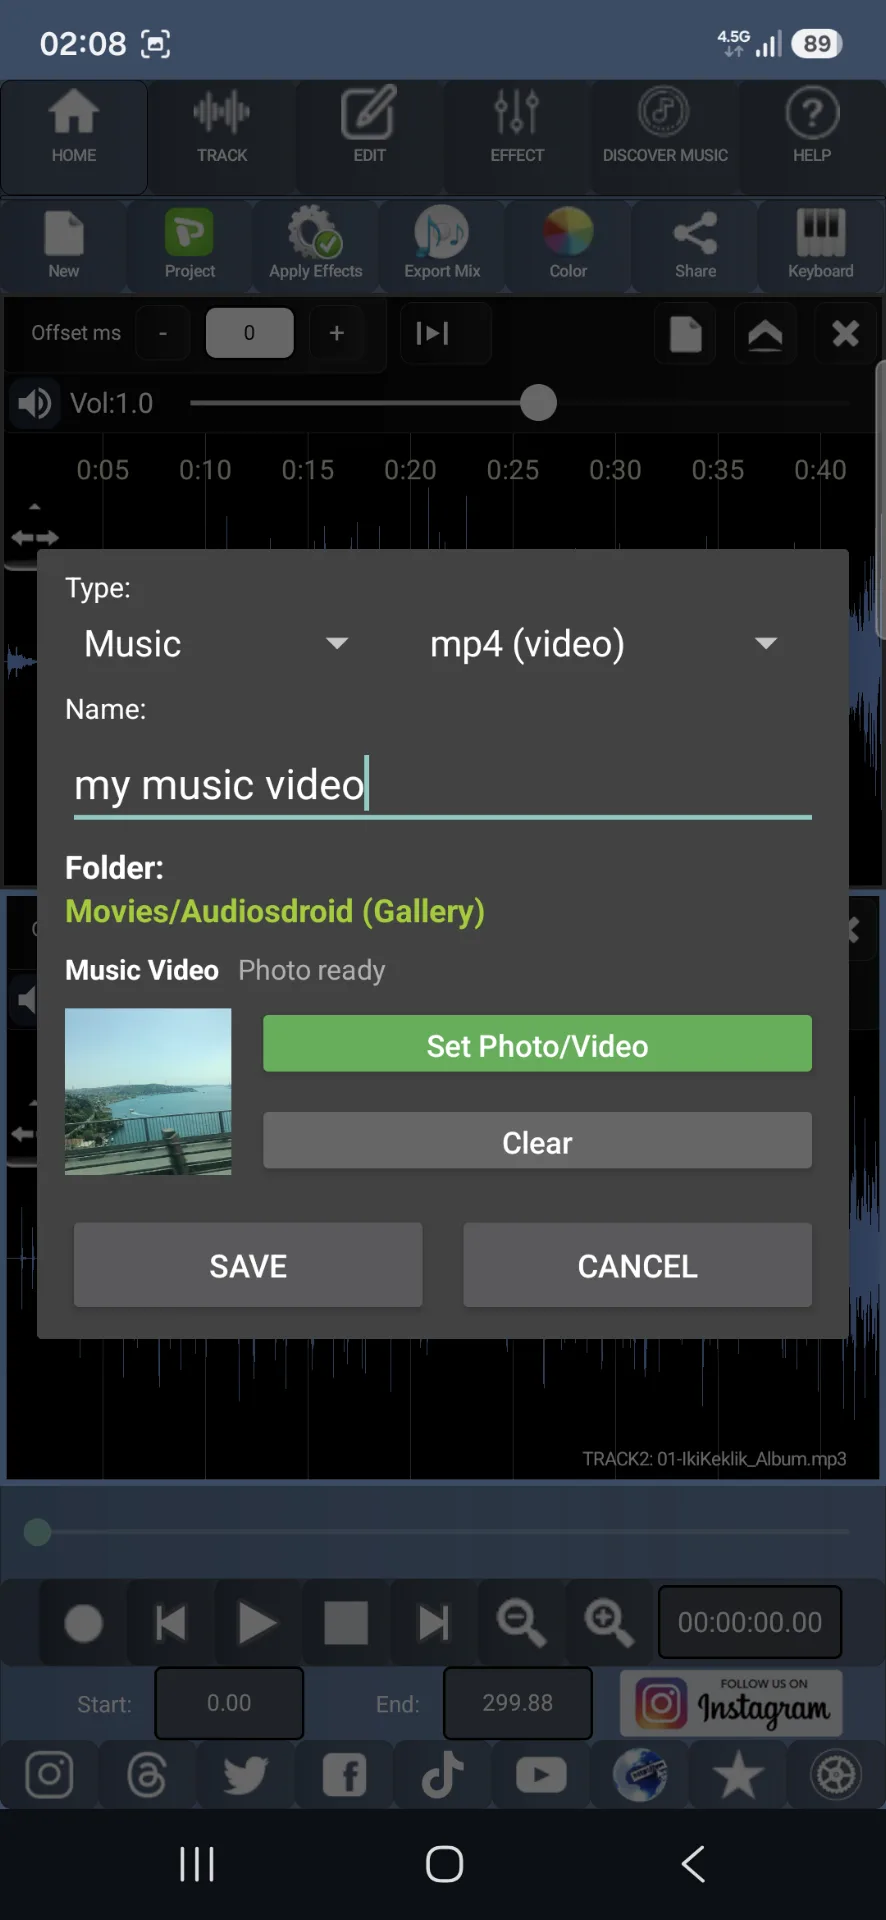Tap the Play button
This screenshot has width=886, height=1920.
pyautogui.click(x=257, y=1623)
